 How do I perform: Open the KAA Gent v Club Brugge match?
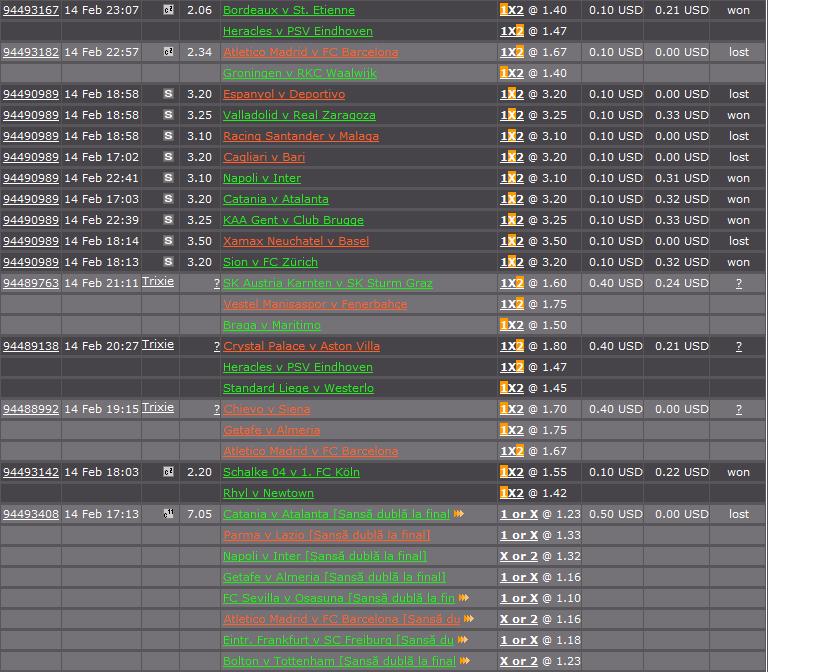pyautogui.click(x=293, y=220)
